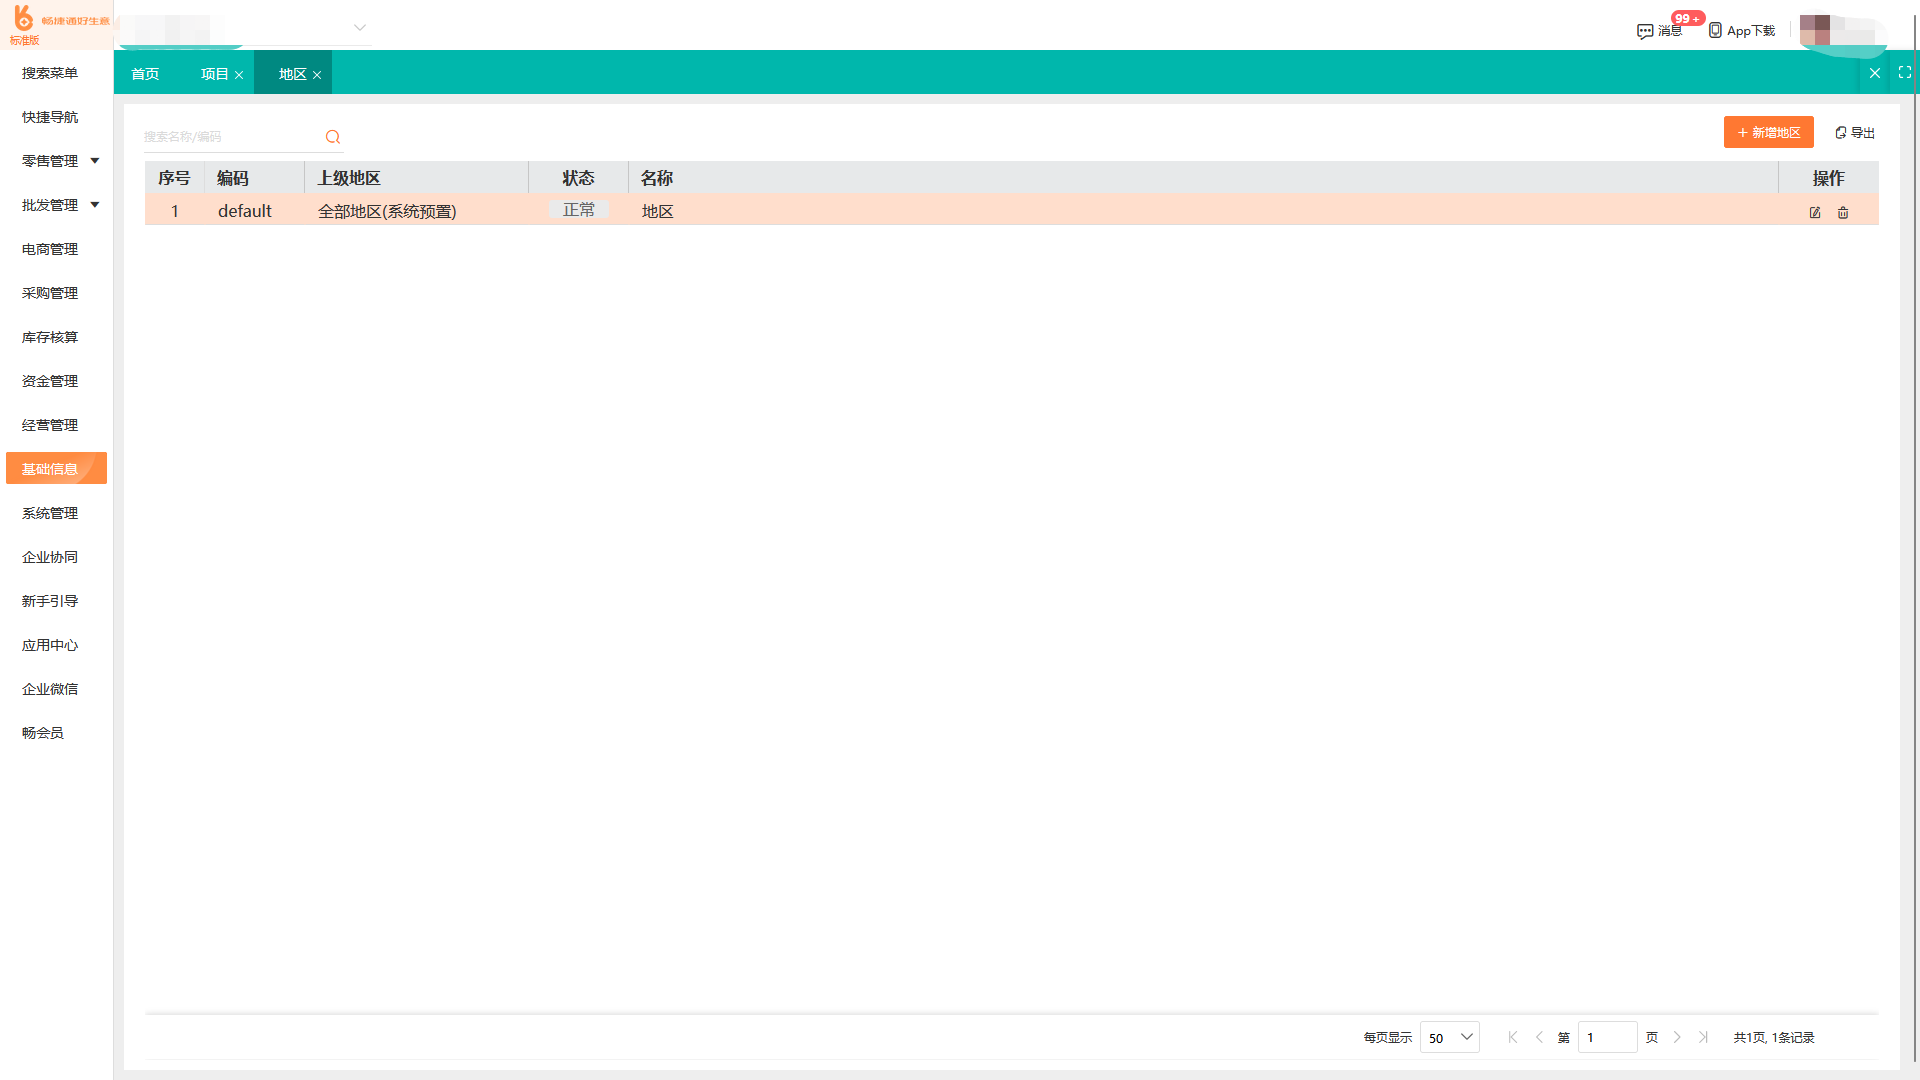1920x1080 pixels.
Task: Click the 项目 tab in navigation
Action: pos(214,74)
